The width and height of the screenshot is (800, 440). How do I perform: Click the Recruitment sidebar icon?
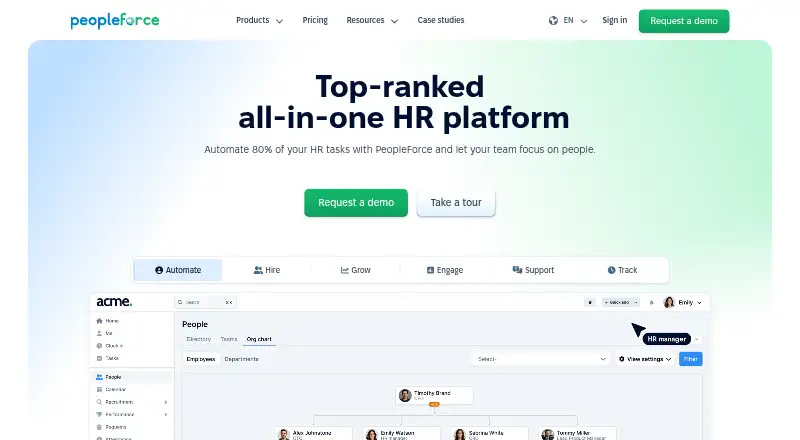point(99,402)
